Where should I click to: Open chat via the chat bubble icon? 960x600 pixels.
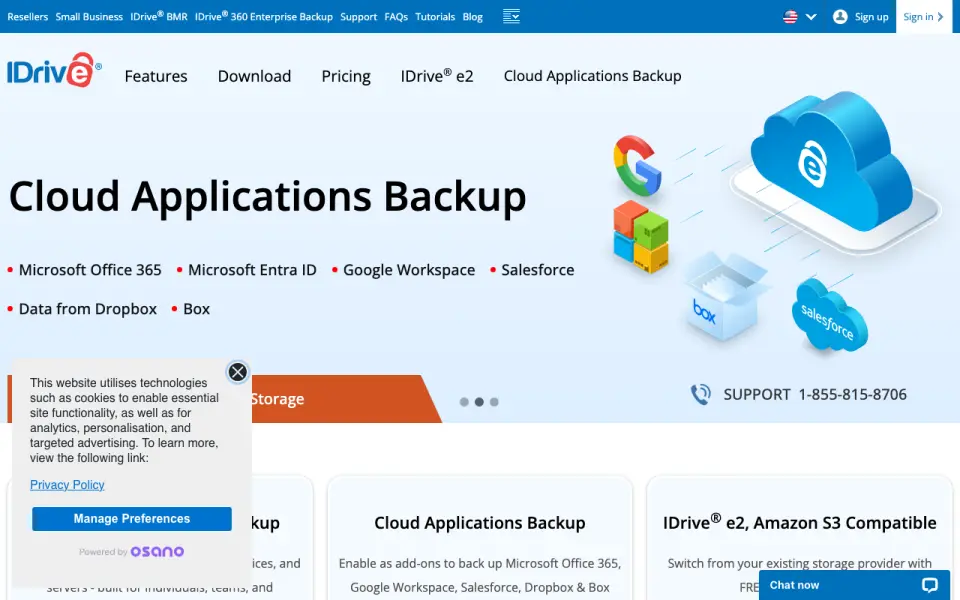(930, 585)
